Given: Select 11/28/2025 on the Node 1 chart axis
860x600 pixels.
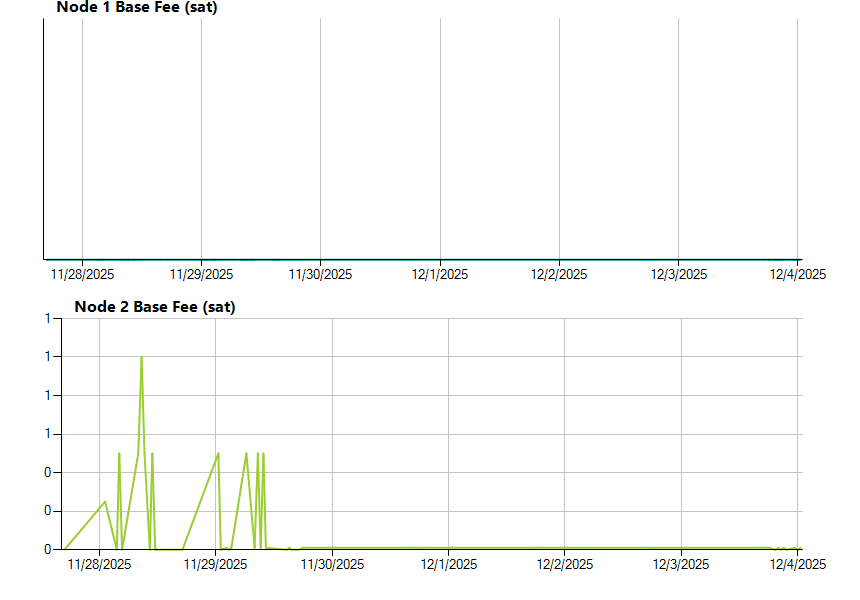Looking at the screenshot, I should [x=82, y=274].
